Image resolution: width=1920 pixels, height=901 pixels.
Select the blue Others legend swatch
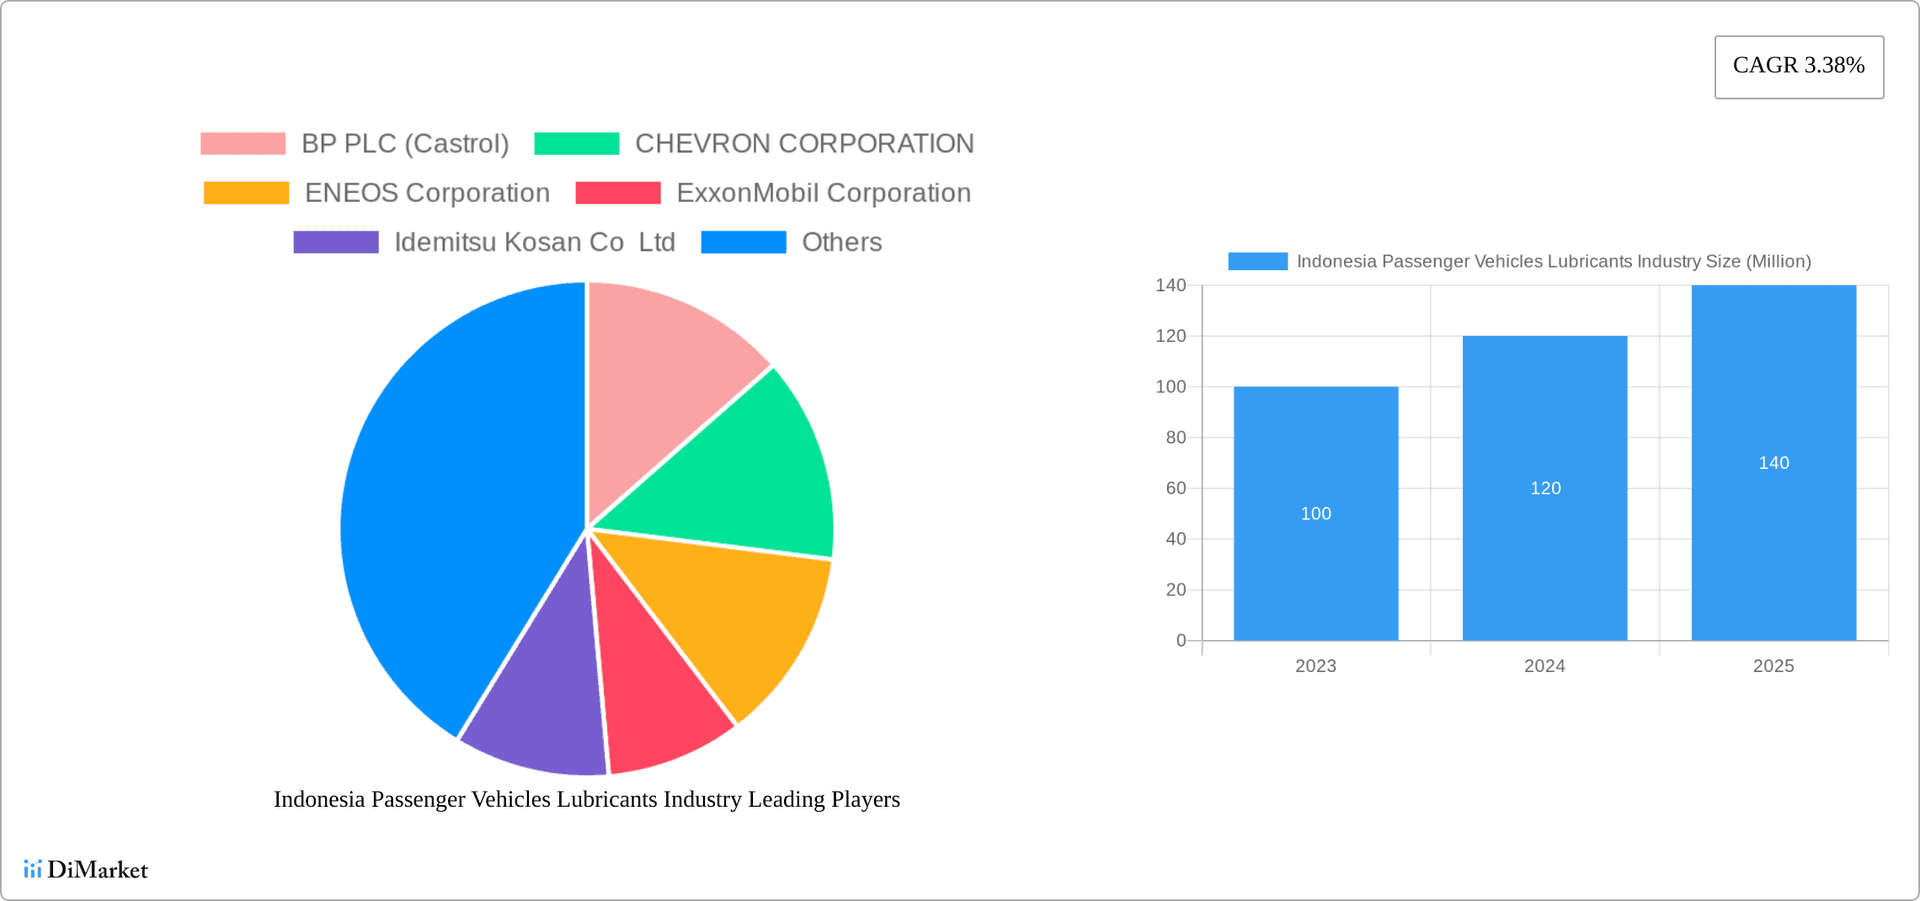coord(743,241)
